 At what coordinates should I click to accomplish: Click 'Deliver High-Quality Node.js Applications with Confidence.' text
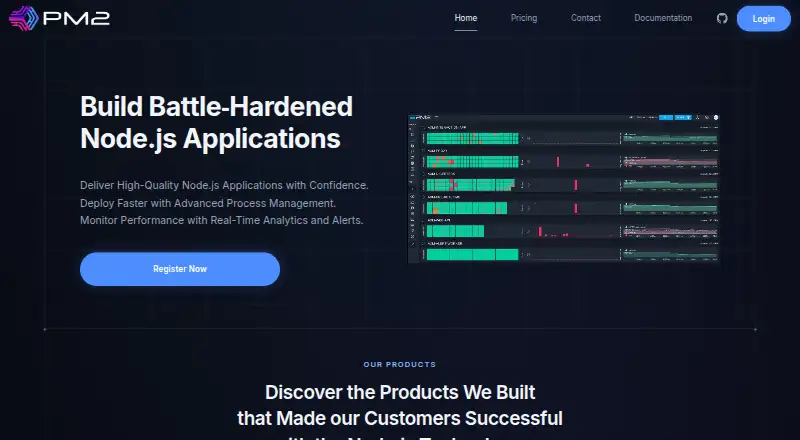pos(224,185)
